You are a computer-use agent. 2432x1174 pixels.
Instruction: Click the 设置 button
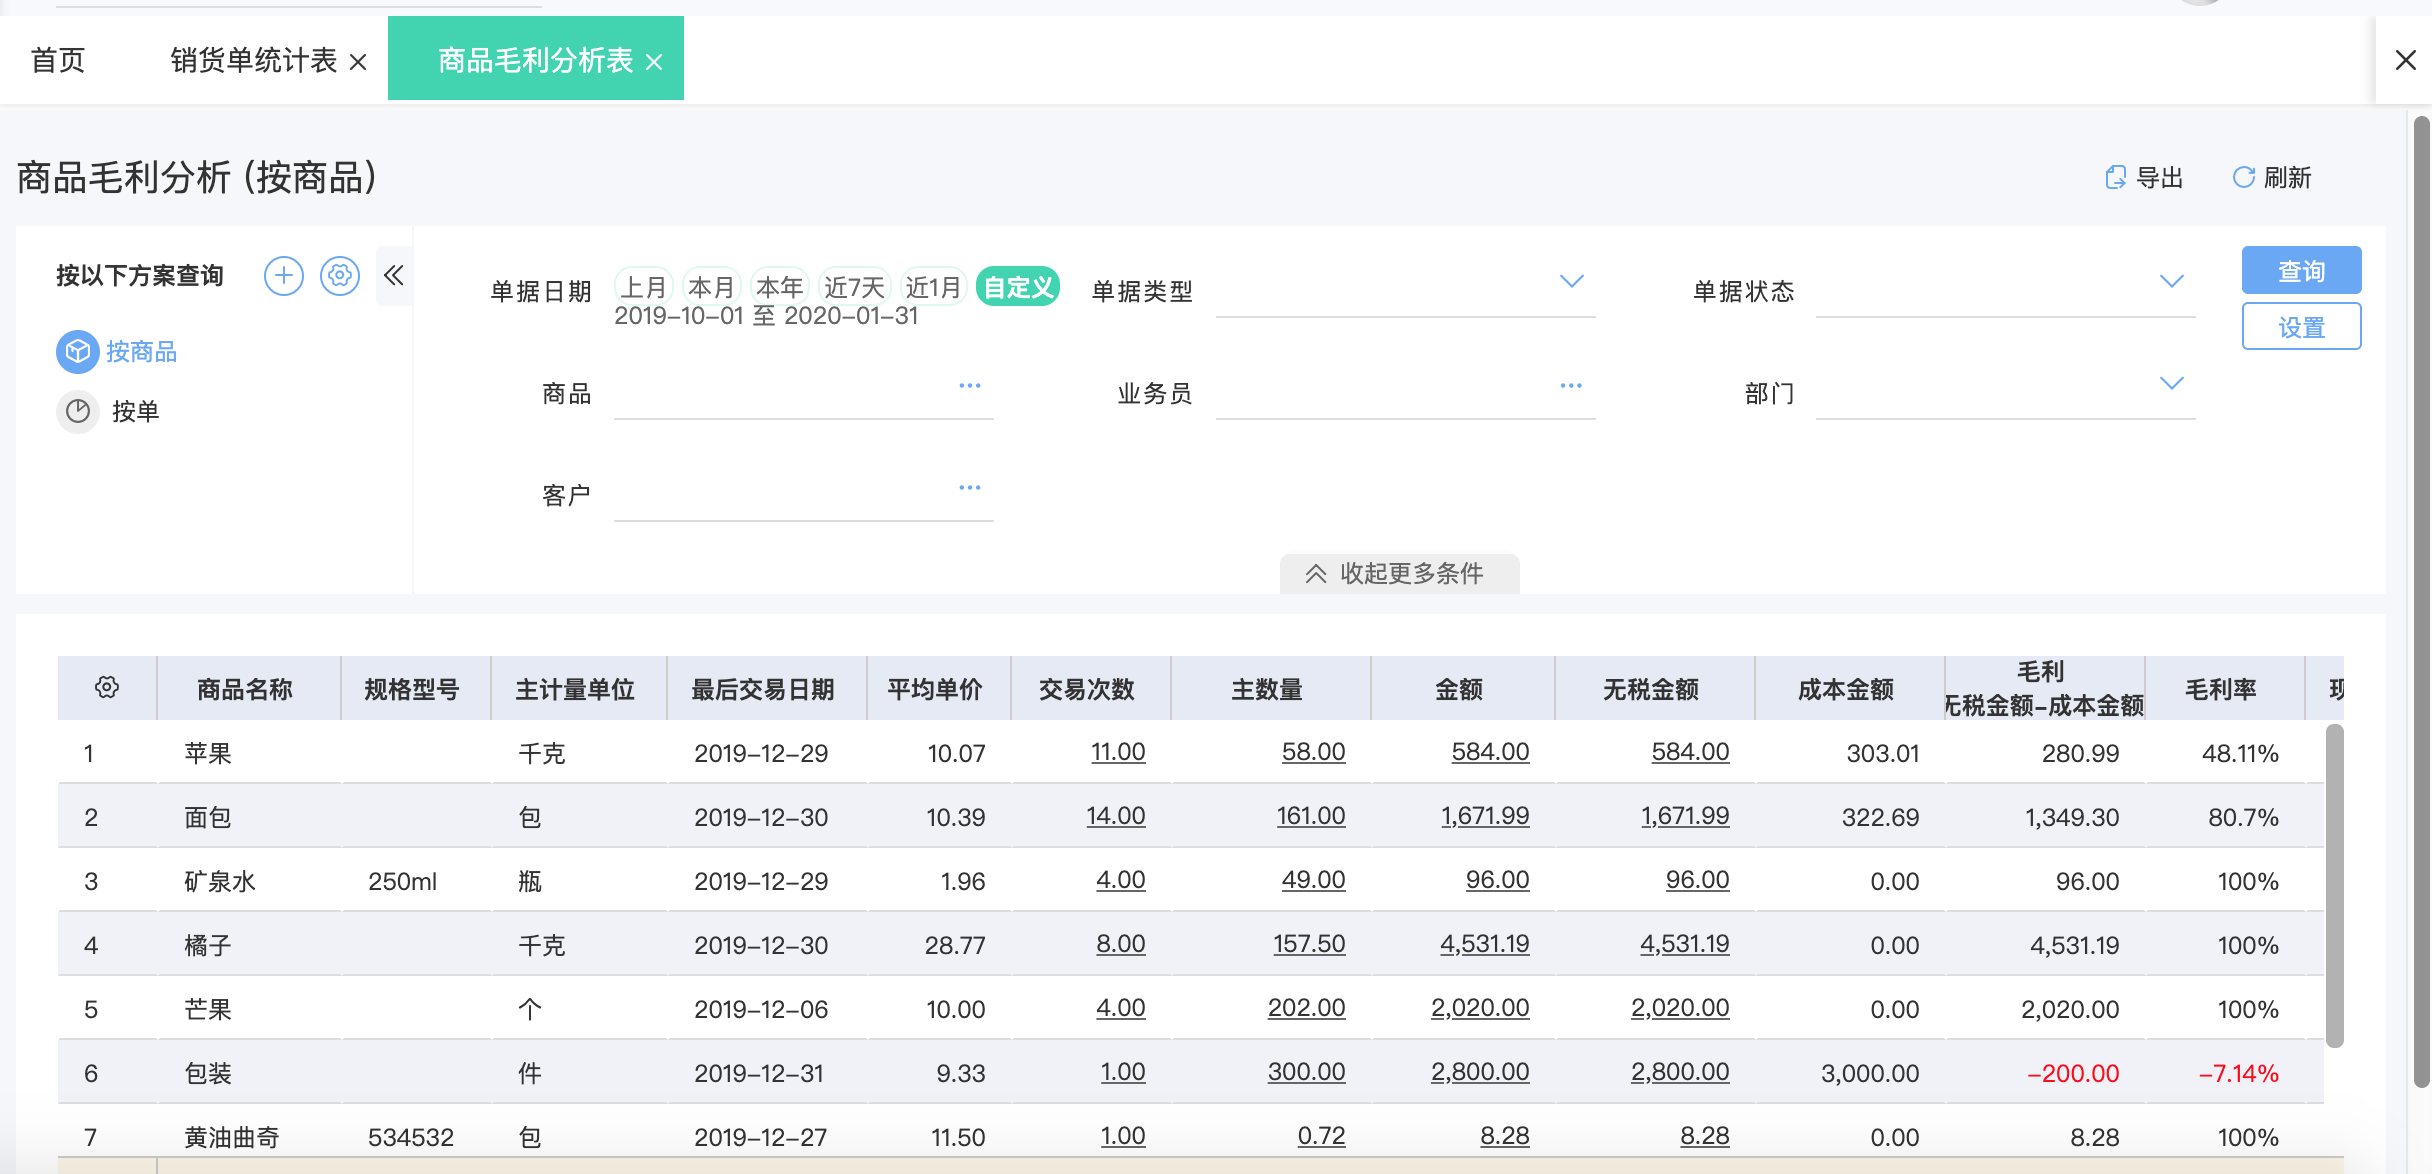click(2302, 326)
